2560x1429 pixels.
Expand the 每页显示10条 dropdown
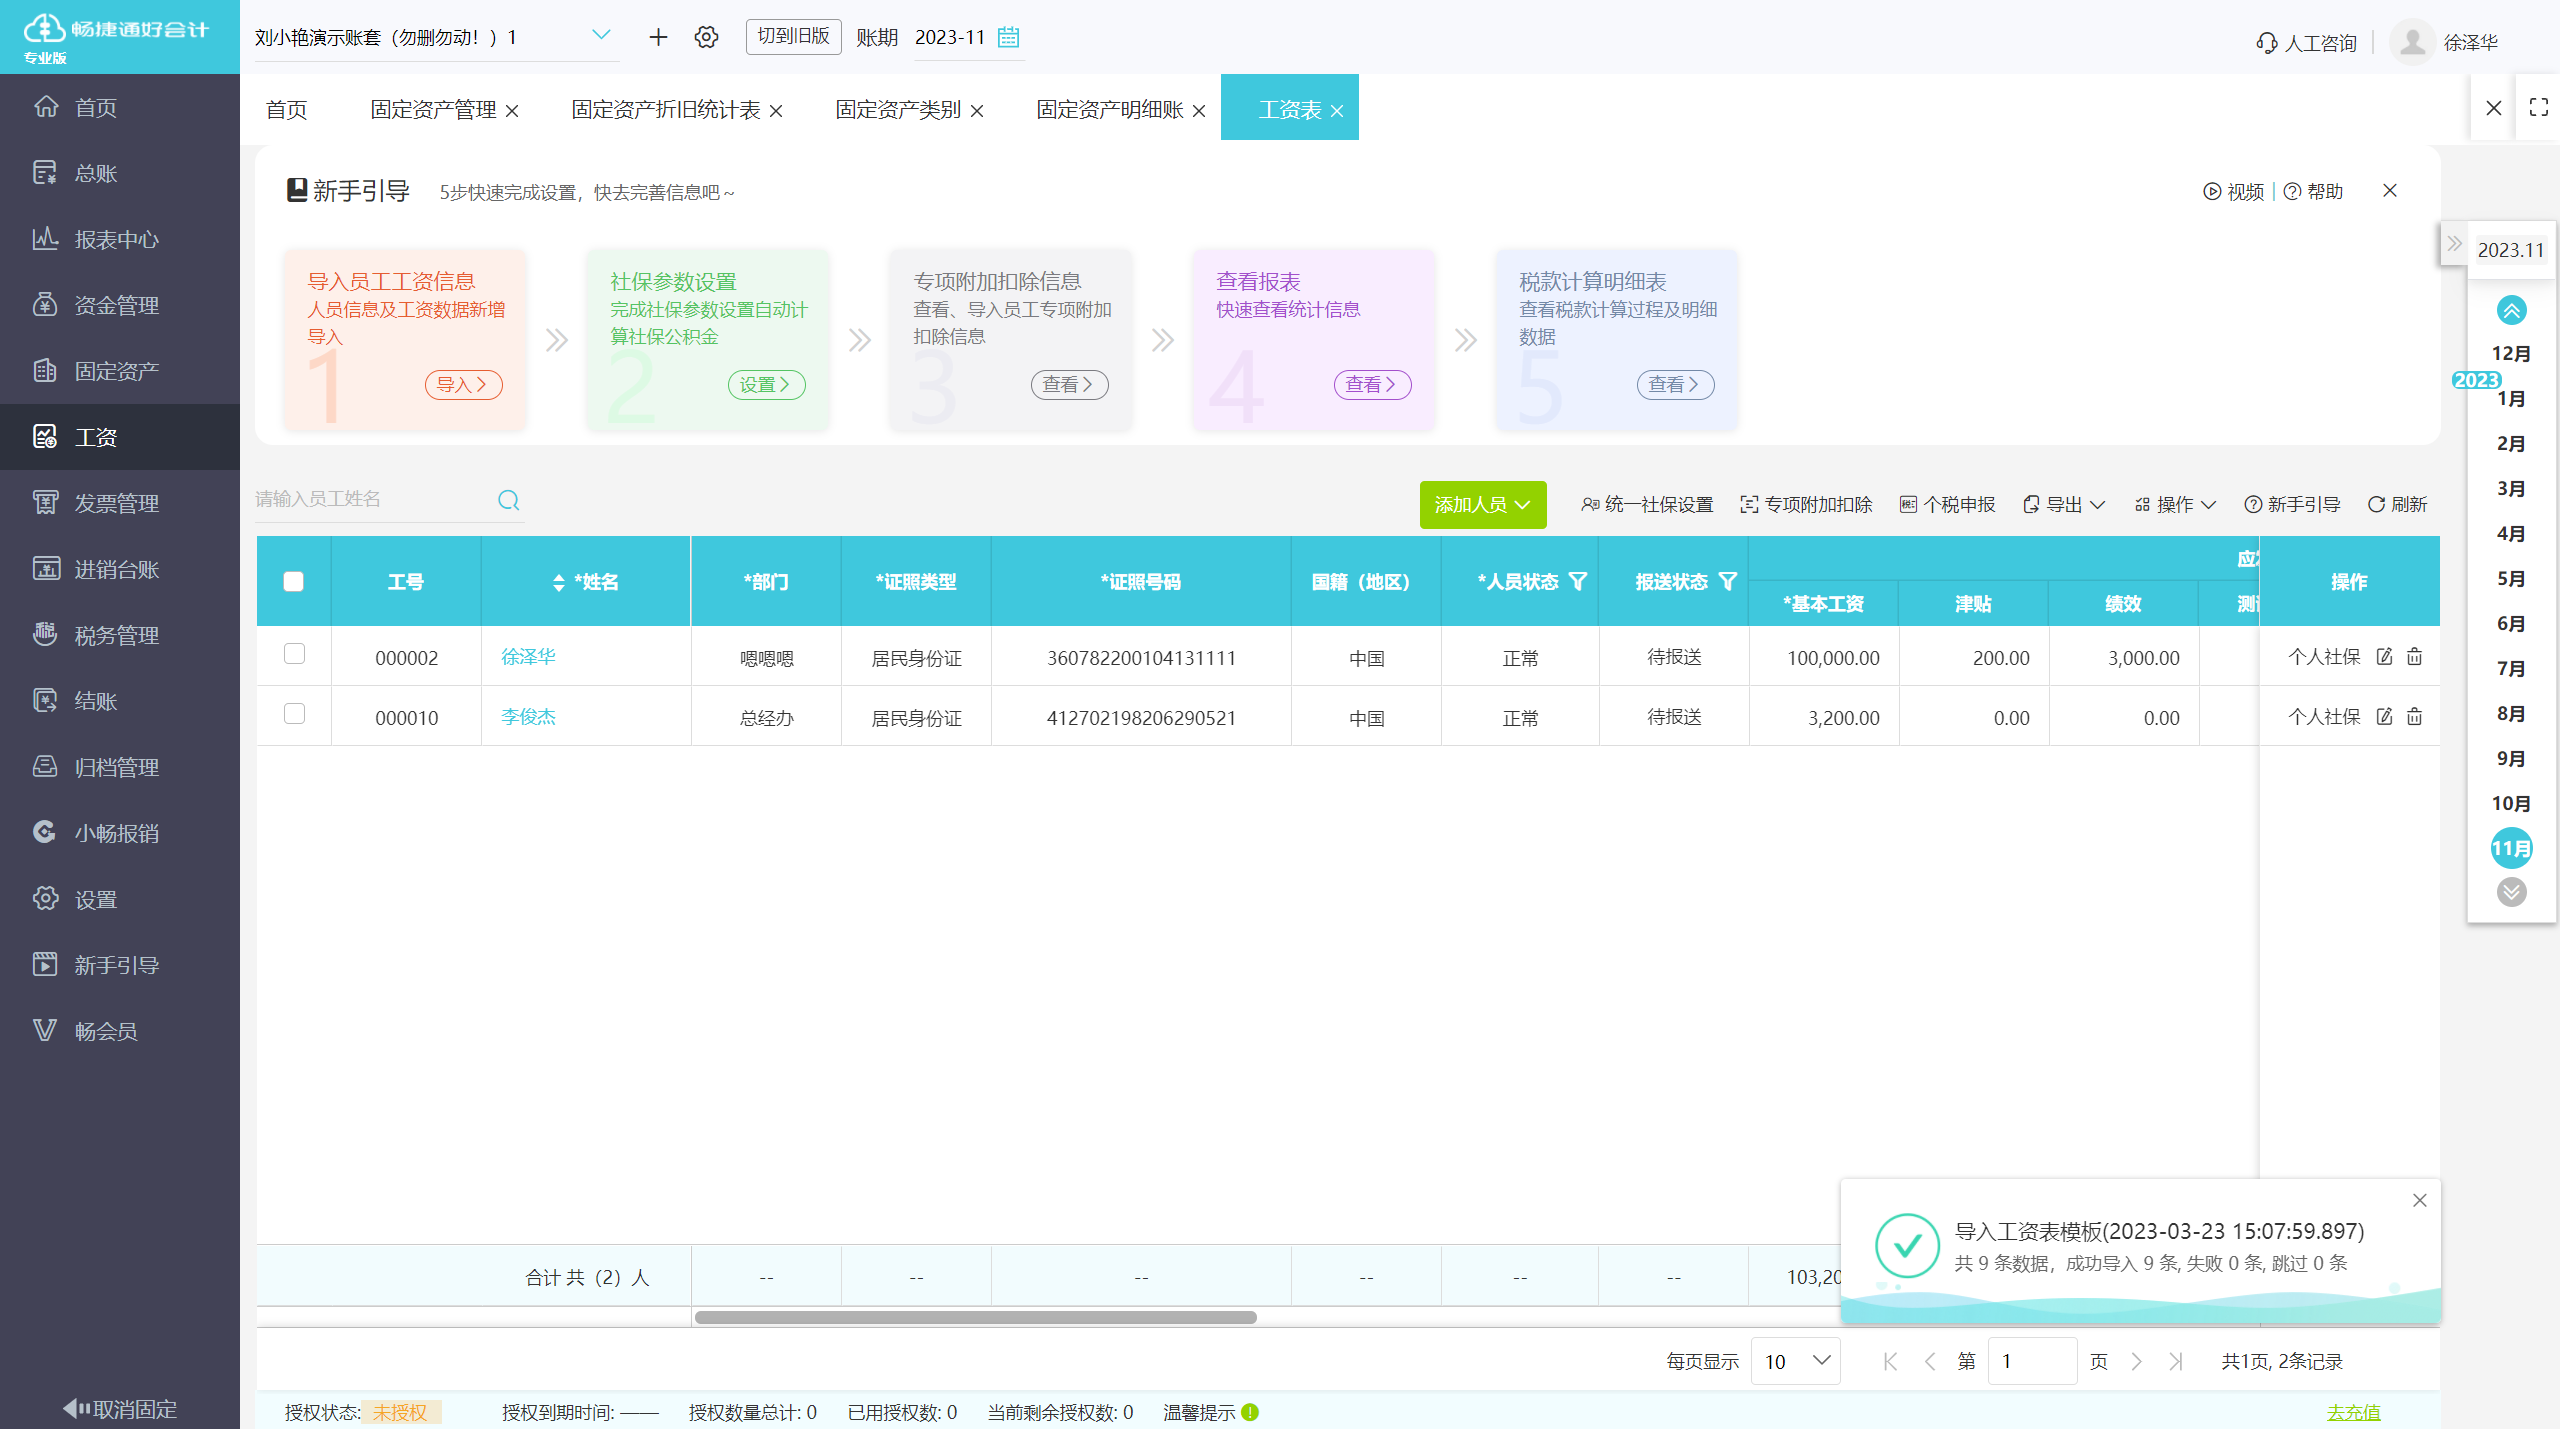click(x=1795, y=1360)
